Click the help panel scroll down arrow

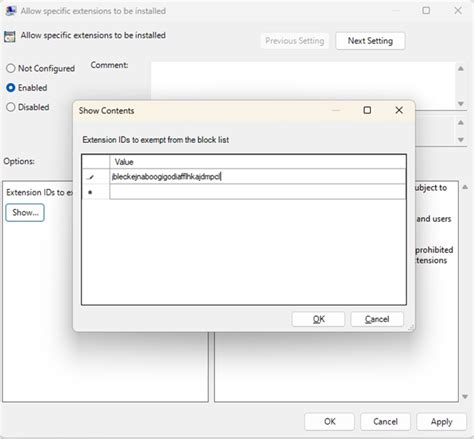465,396
